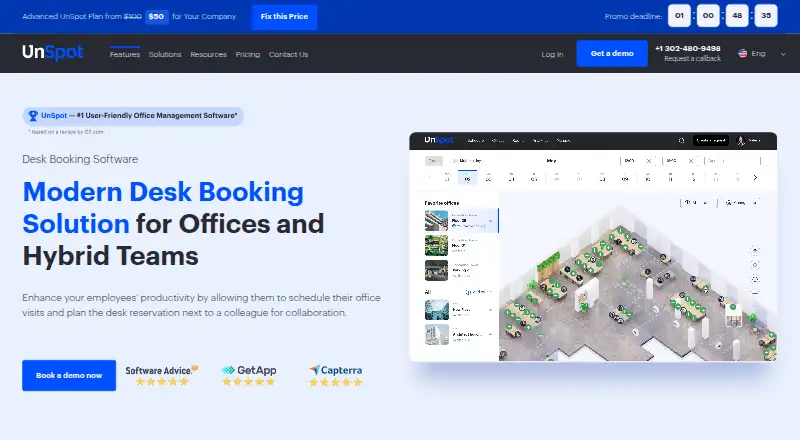Open the Contact Us page
Viewport: 800px width, 440px height.
click(x=288, y=54)
